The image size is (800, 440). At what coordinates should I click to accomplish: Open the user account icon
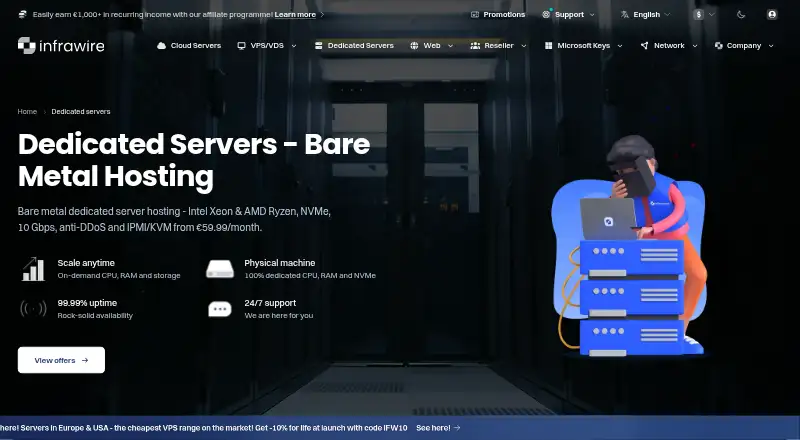(772, 15)
